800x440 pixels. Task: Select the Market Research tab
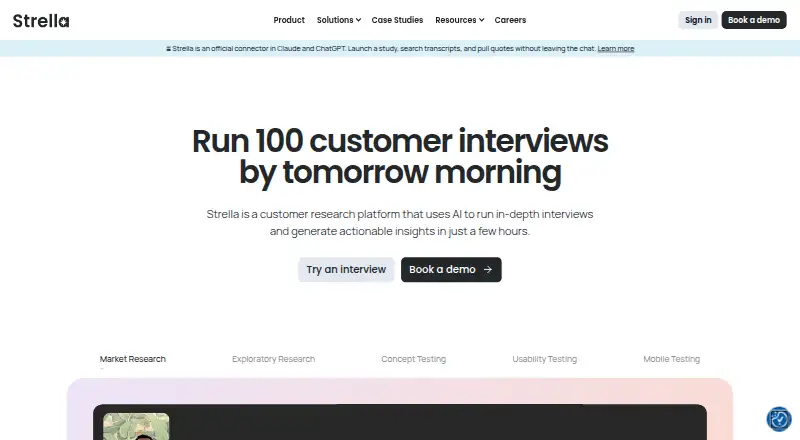pyautogui.click(x=133, y=359)
